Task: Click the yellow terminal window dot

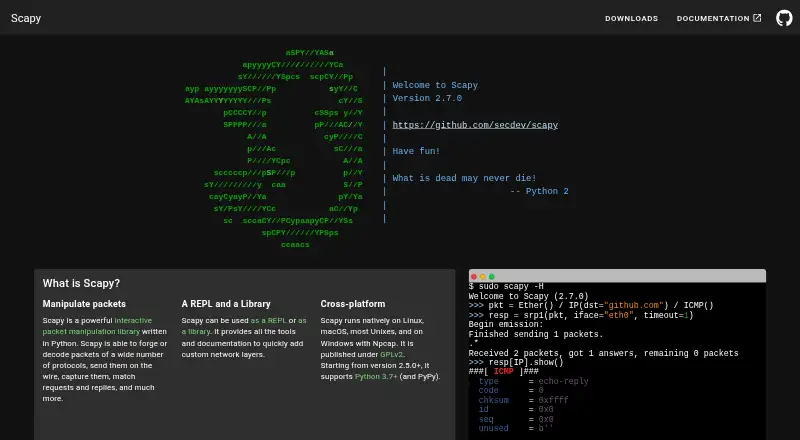Action: tap(483, 277)
